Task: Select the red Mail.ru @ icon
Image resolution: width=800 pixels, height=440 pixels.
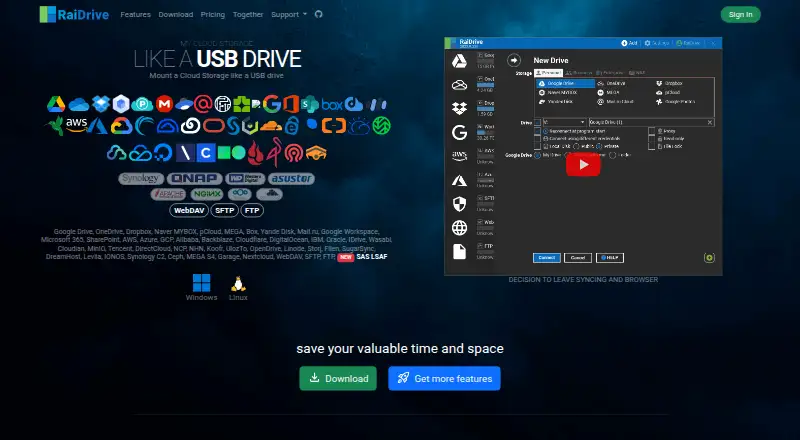Action: click(203, 104)
